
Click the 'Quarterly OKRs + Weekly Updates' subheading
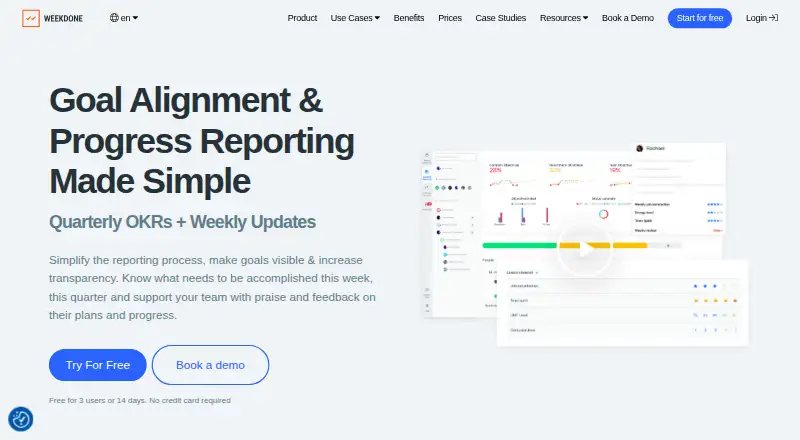pos(182,222)
